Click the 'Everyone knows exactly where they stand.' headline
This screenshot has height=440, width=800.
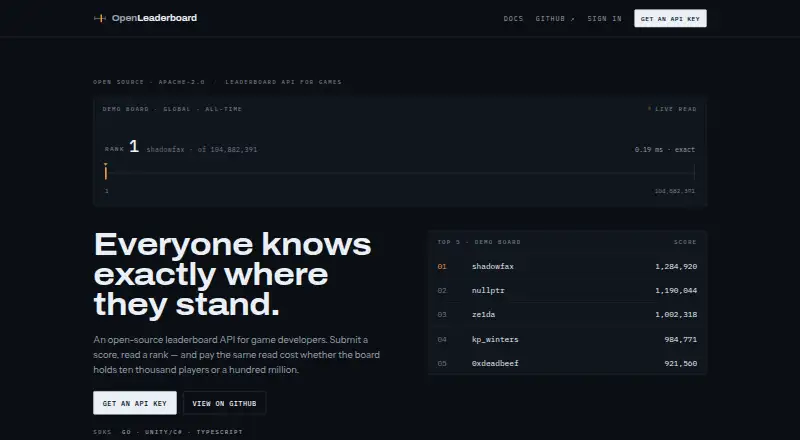pos(233,275)
